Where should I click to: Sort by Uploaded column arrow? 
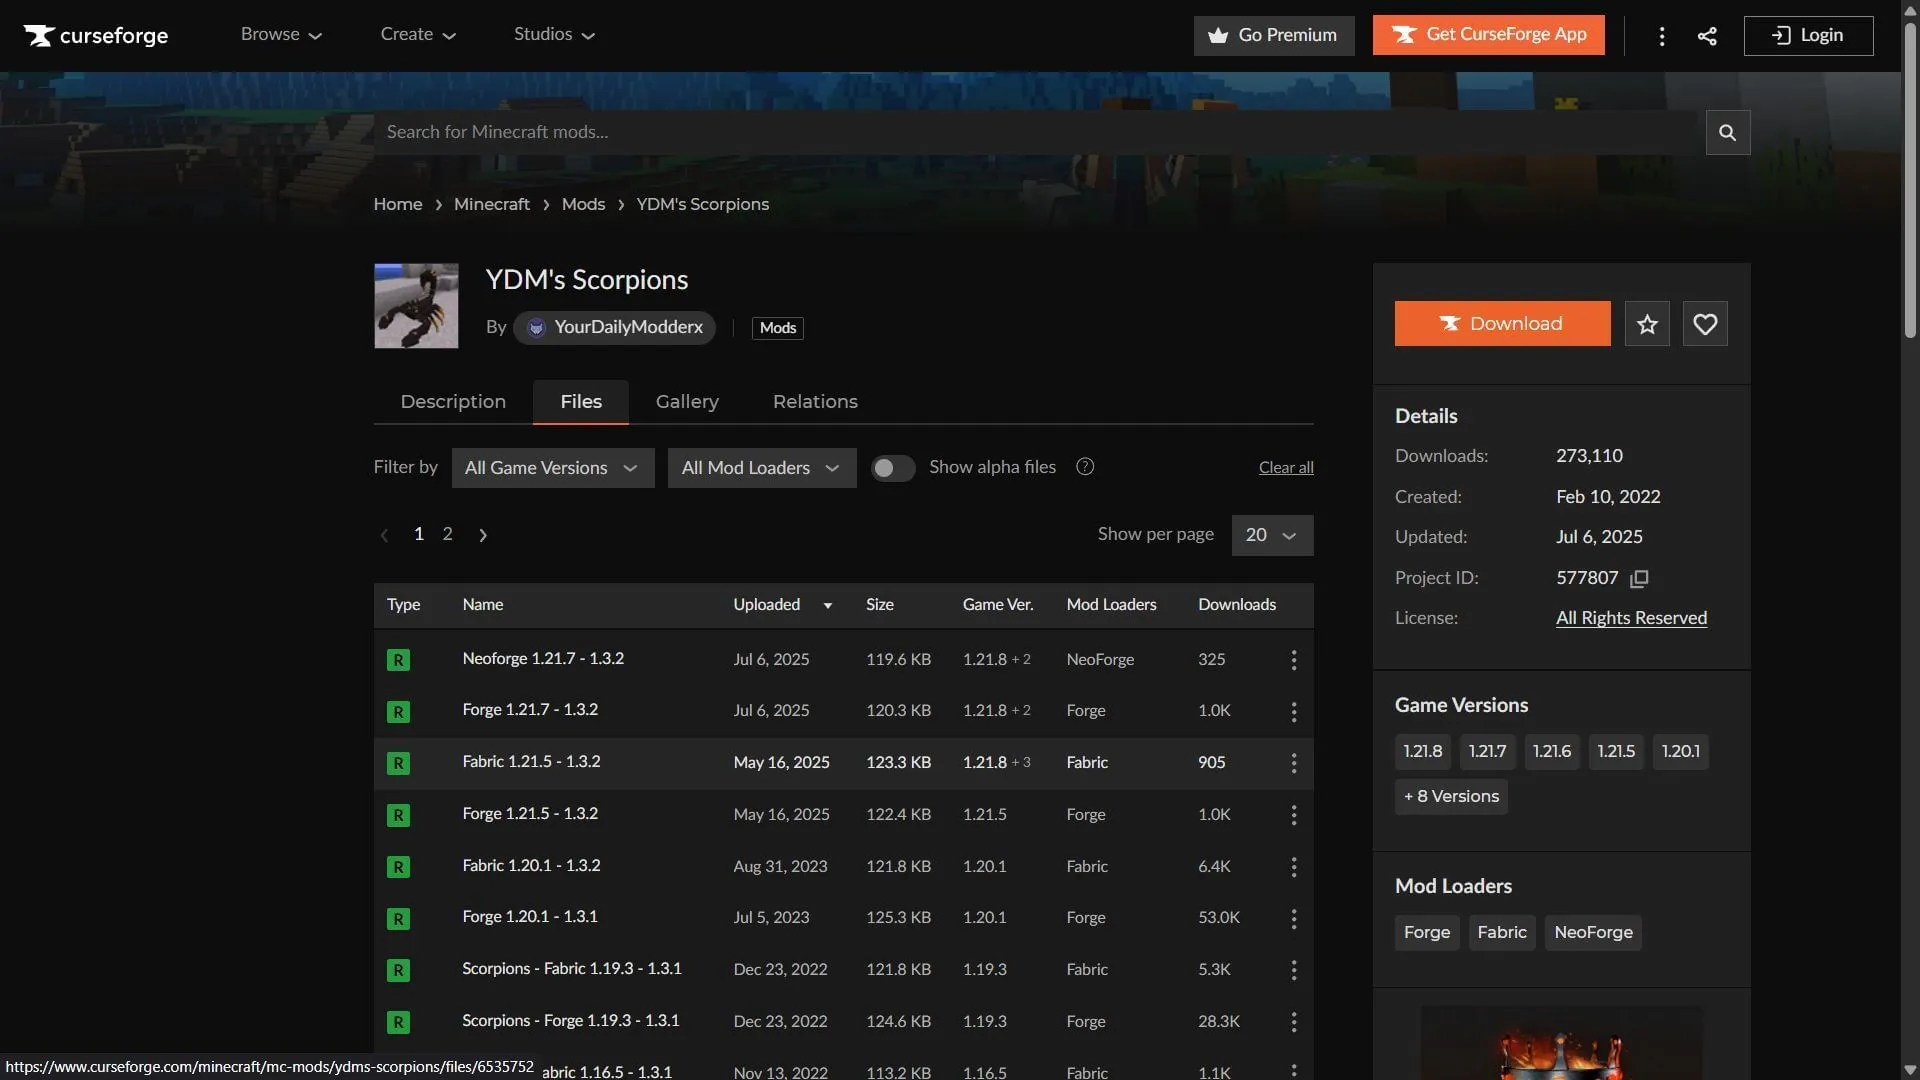tap(827, 605)
